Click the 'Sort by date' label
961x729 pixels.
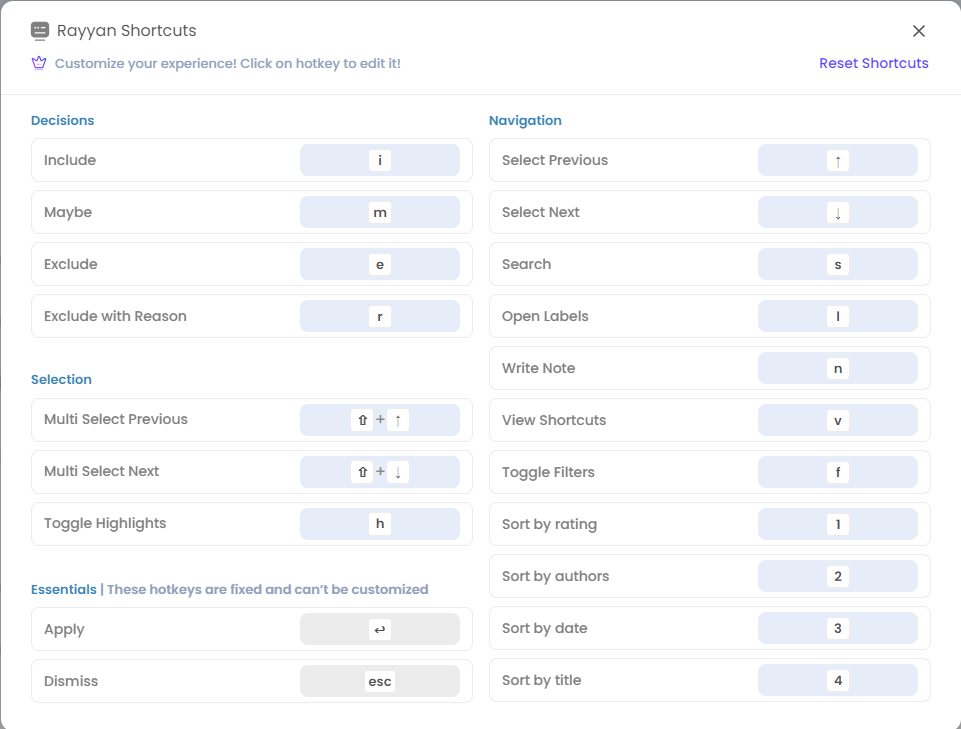point(544,628)
